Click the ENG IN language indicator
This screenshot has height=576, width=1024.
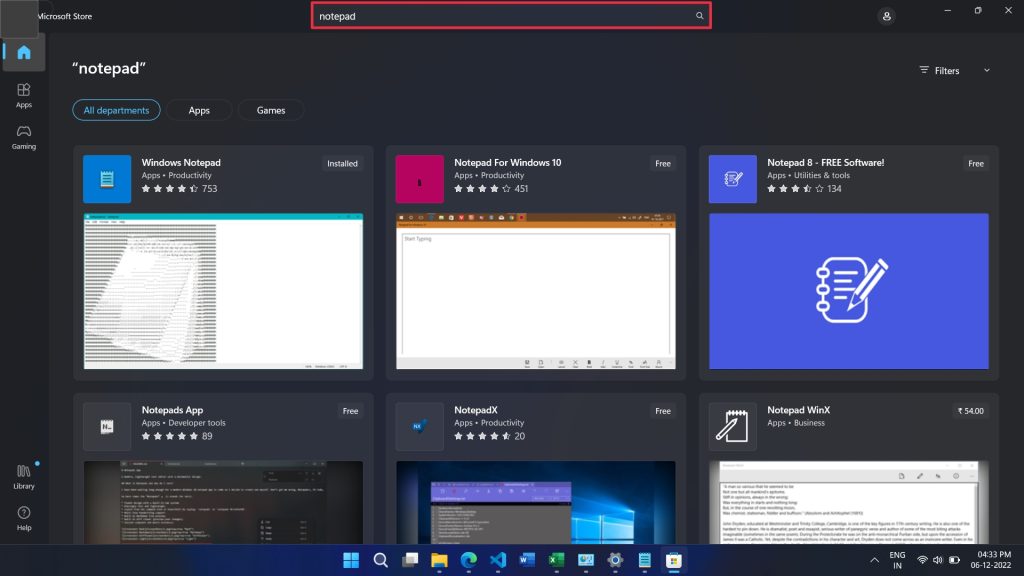coord(897,560)
